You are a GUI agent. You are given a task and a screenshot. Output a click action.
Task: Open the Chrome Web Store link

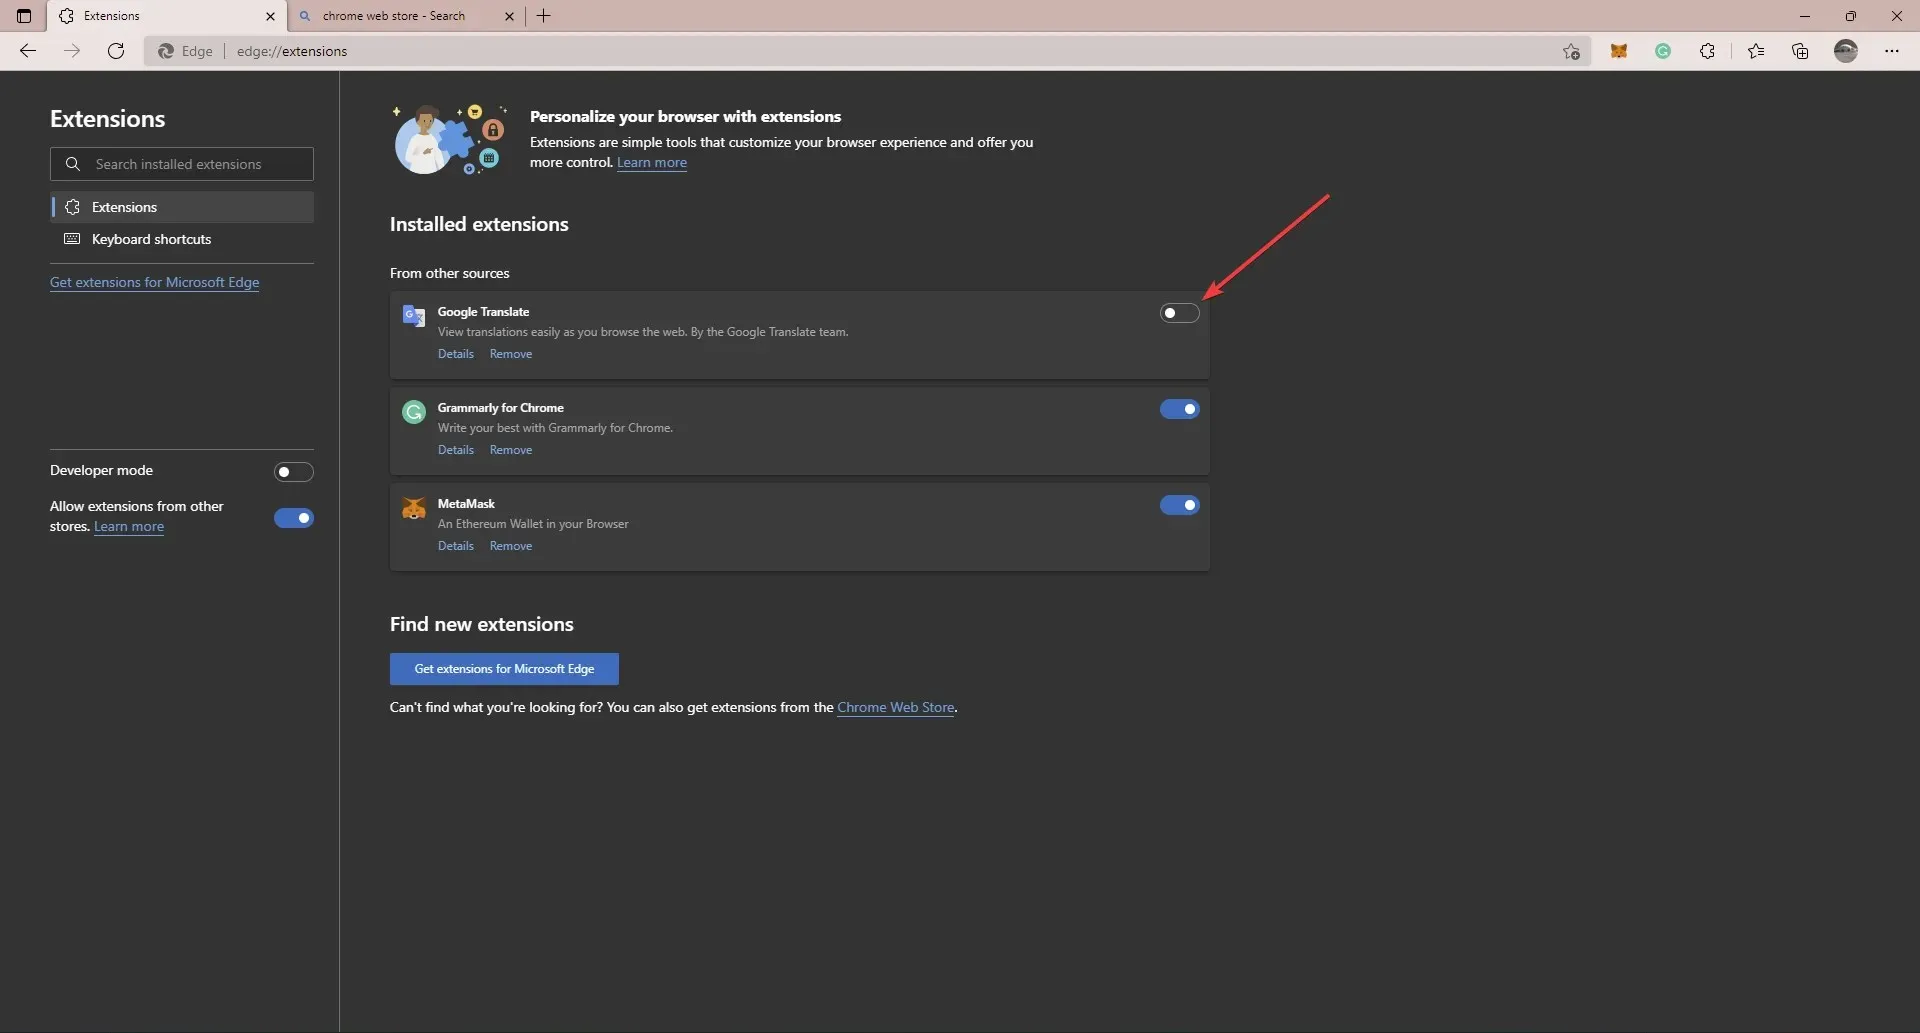tap(896, 707)
